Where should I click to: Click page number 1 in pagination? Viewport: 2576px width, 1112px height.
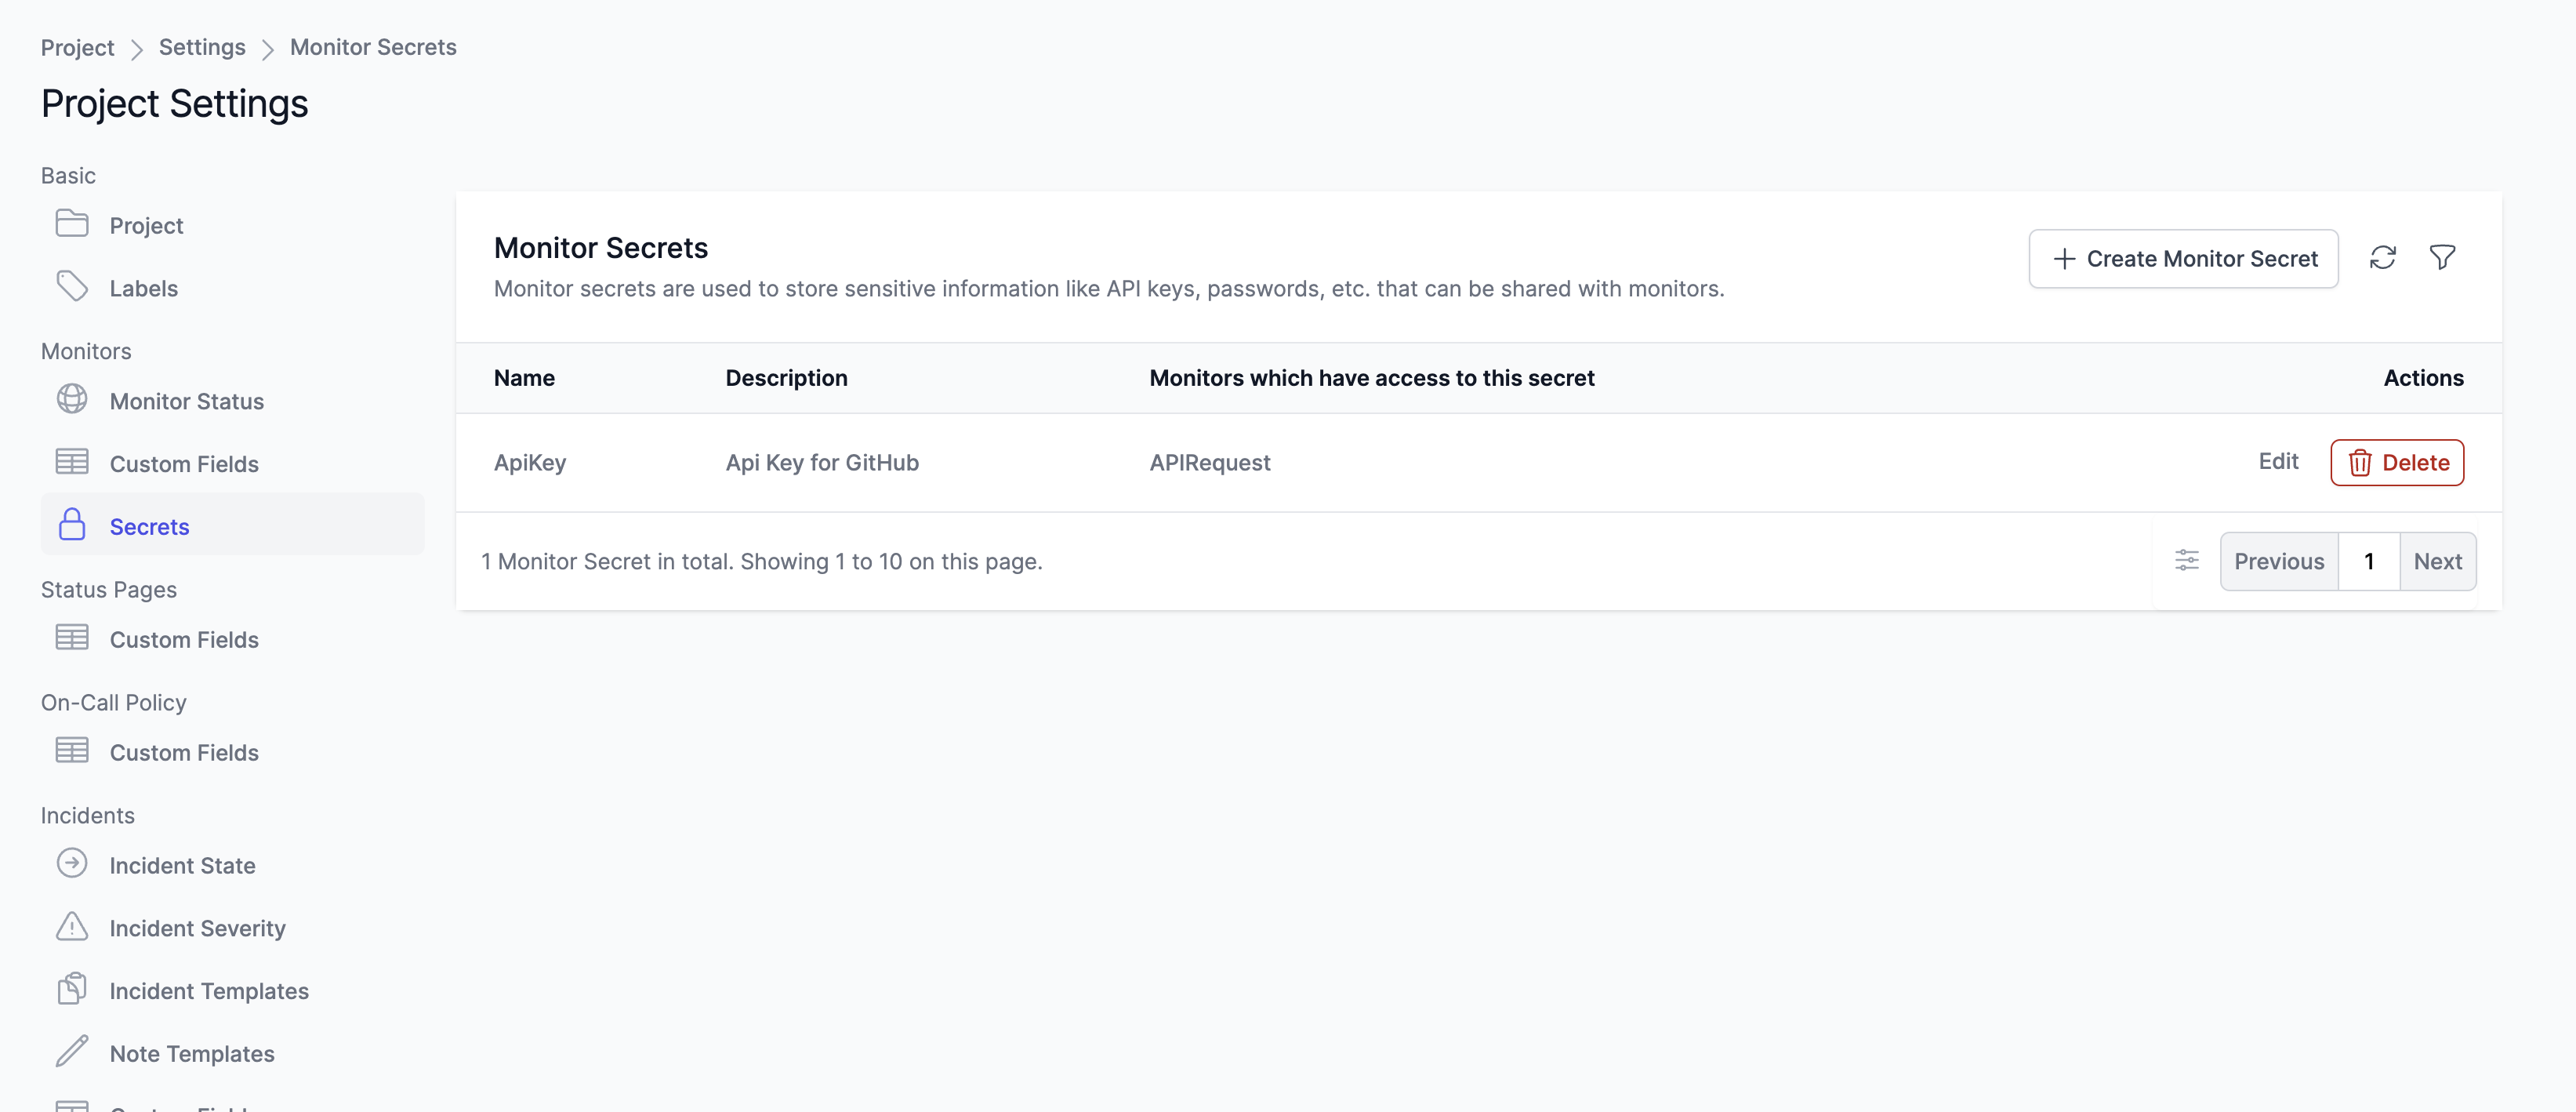tap(2367, 560)
